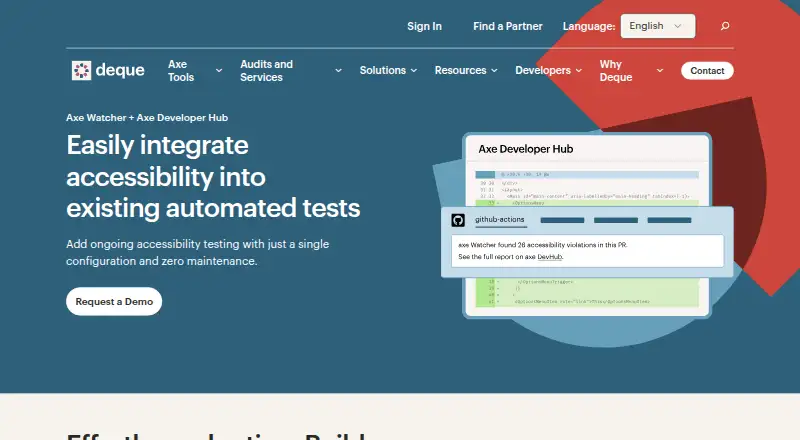800x440 pixels.
Task: Expand the Why Deque chevron
Action: (660, 70)
